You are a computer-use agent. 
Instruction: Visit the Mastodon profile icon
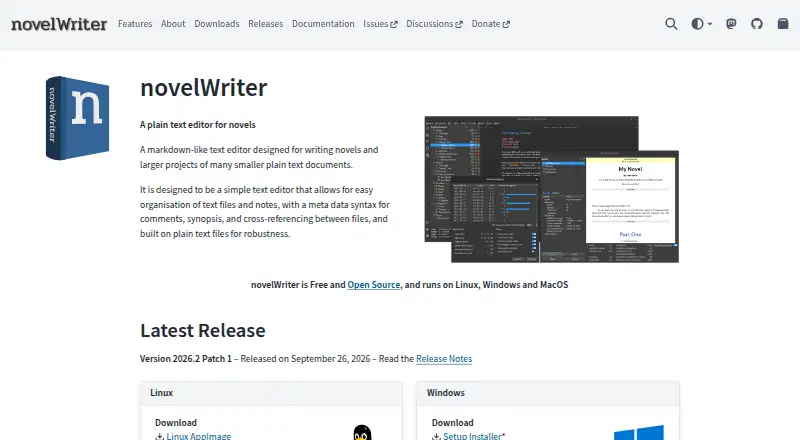(x=731, y=24)
